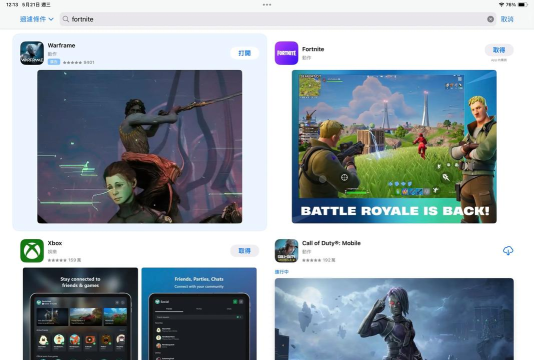
Task: Click the Call of Duty star rating row
Action: [319, 260]
